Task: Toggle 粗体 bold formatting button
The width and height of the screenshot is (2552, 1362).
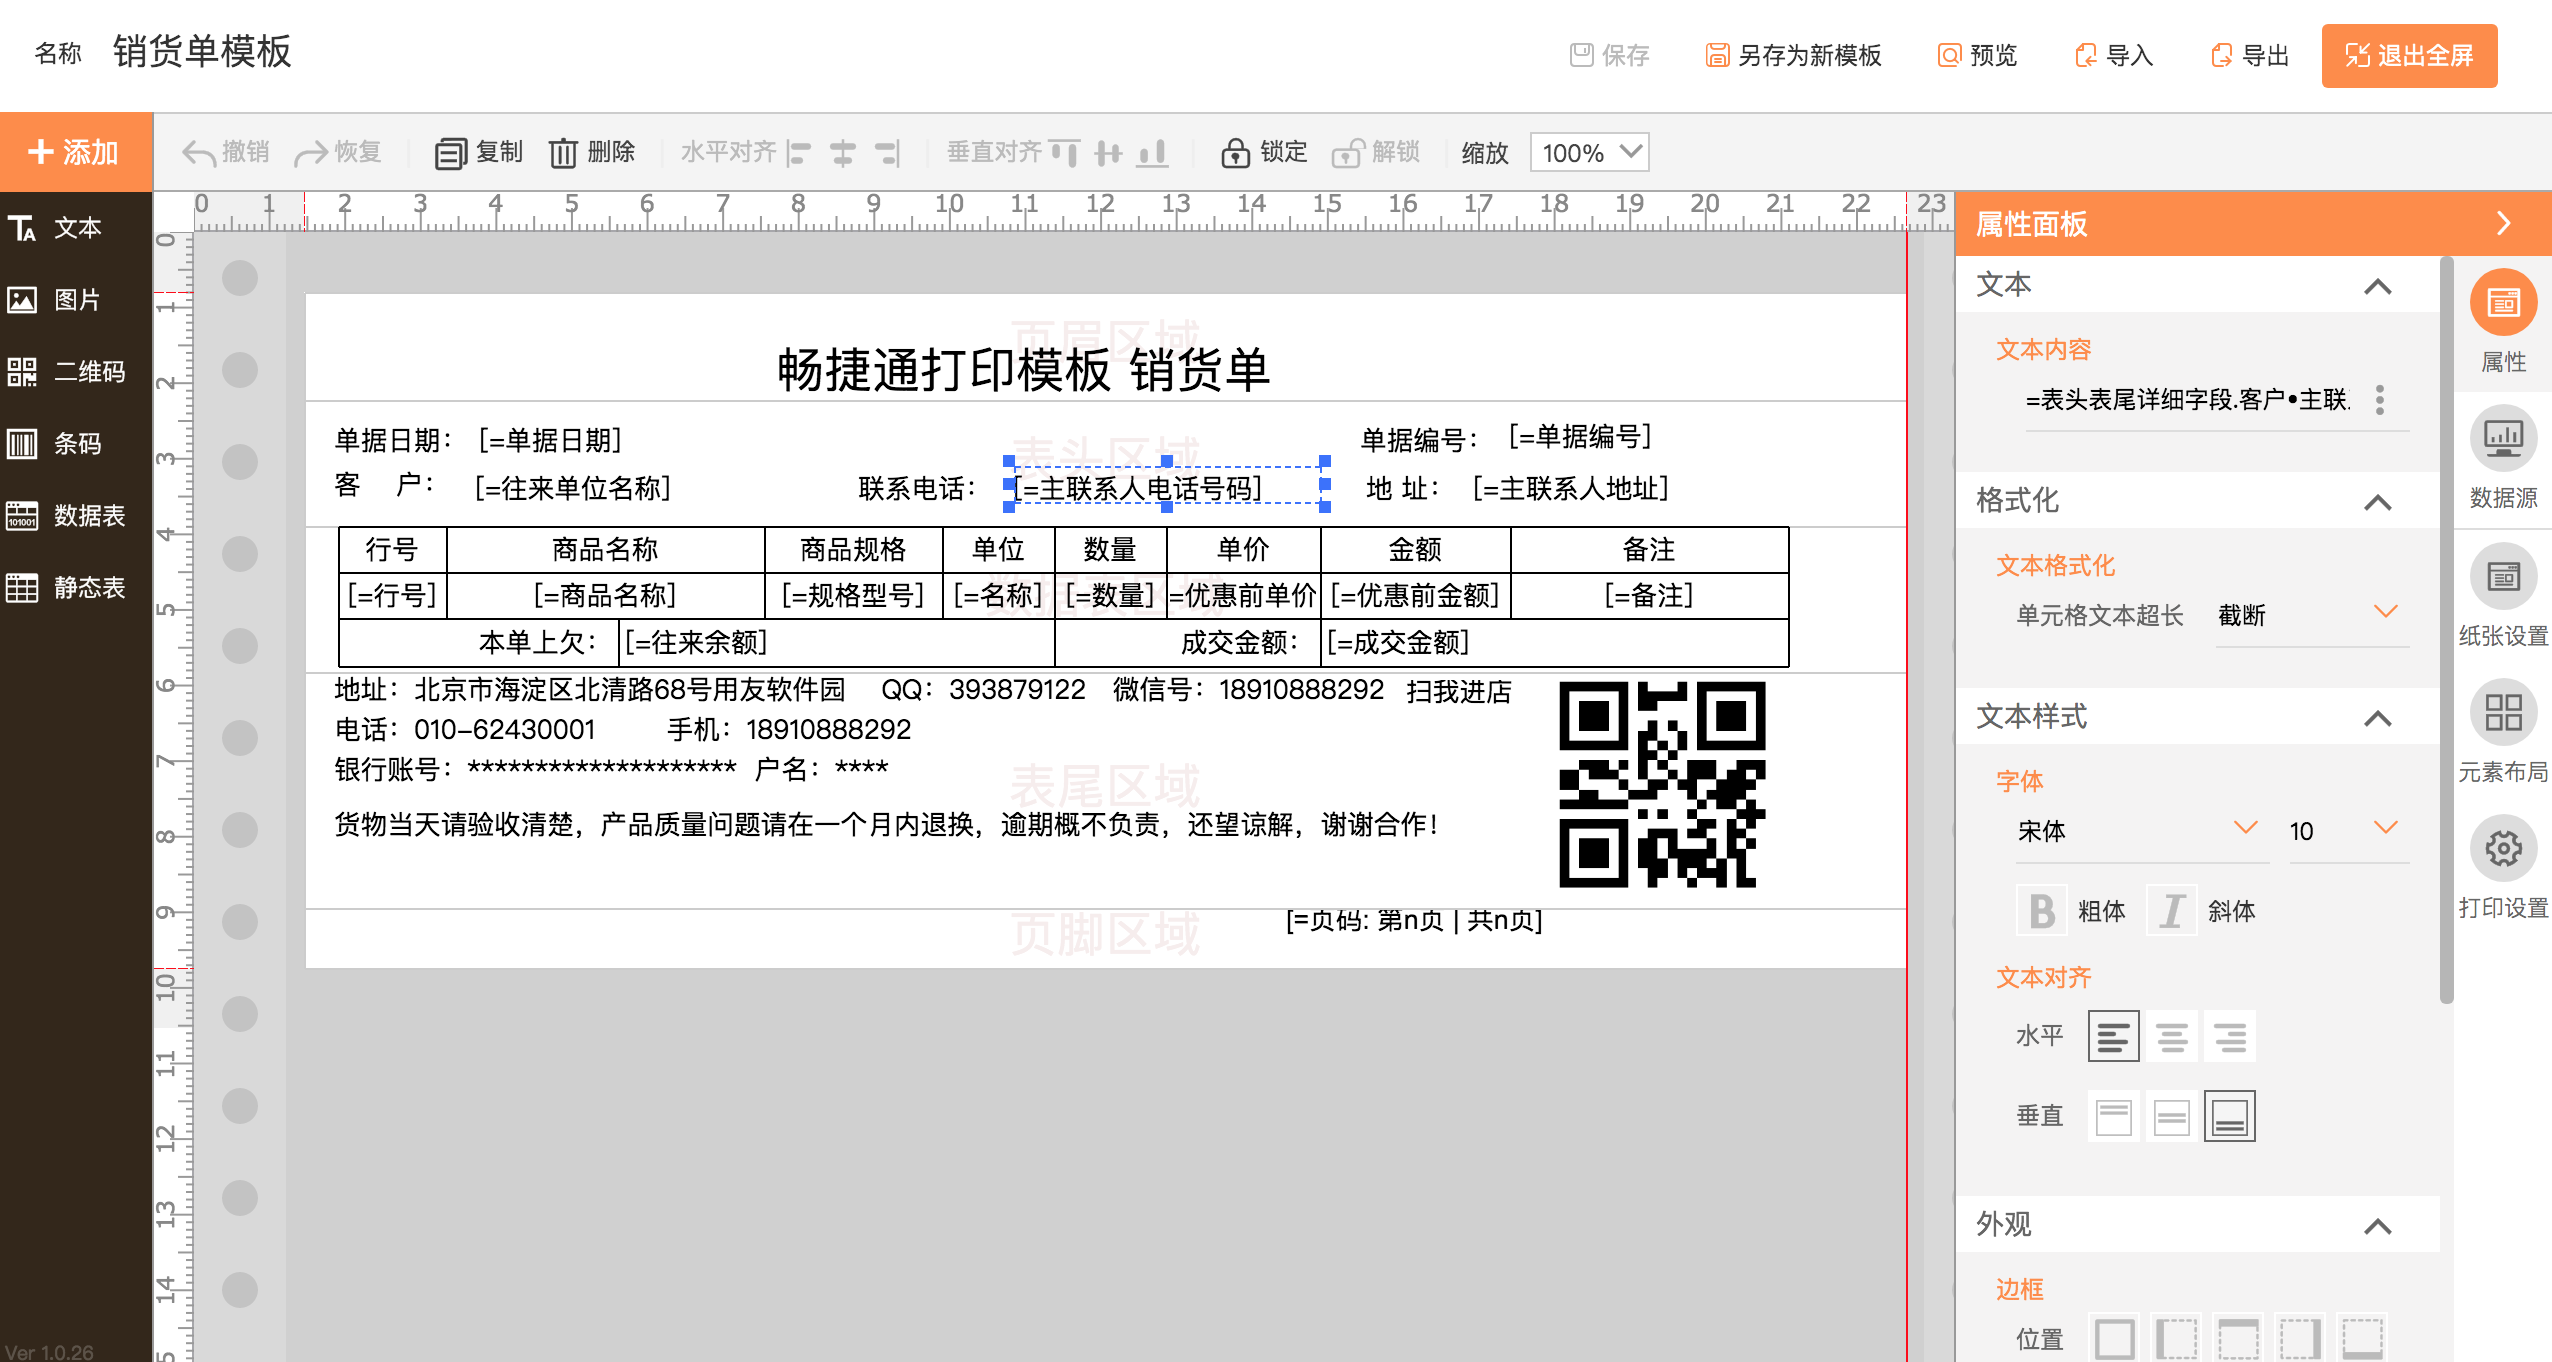Action: (2039, 911)
